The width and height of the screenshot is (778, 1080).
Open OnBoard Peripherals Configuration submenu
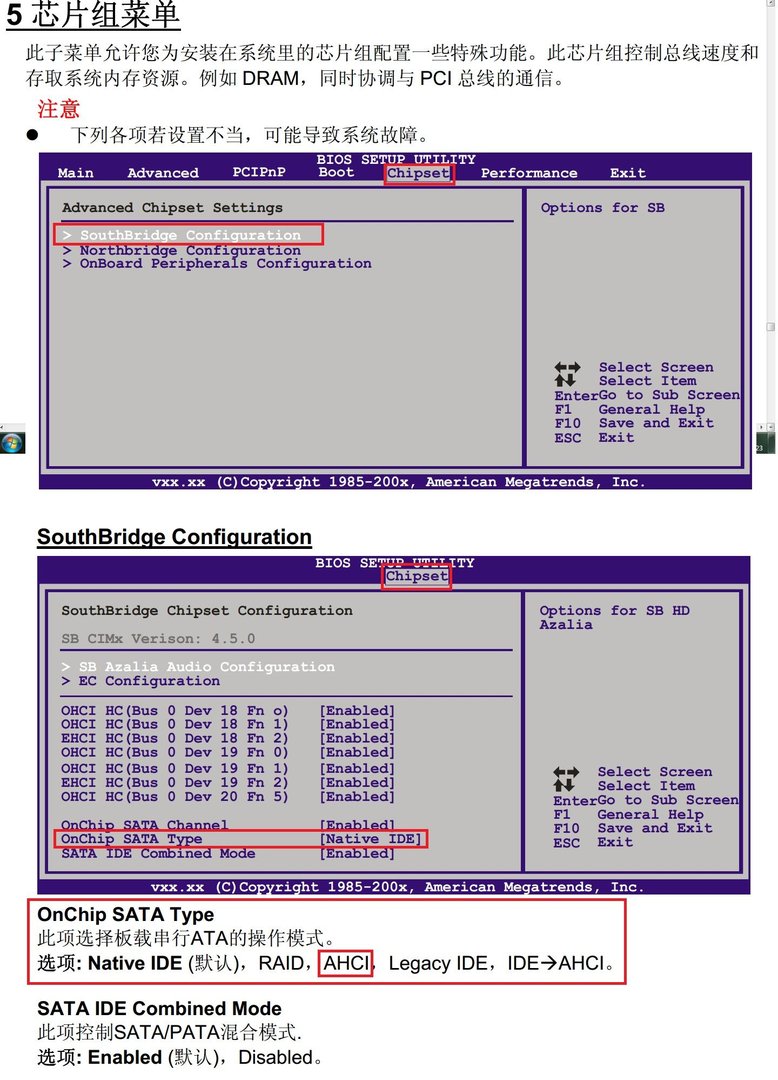224,264
